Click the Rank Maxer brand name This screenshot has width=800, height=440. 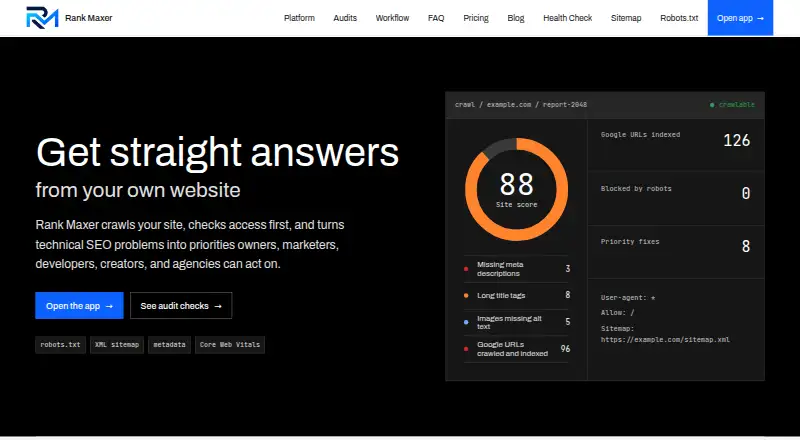point(89,18)
